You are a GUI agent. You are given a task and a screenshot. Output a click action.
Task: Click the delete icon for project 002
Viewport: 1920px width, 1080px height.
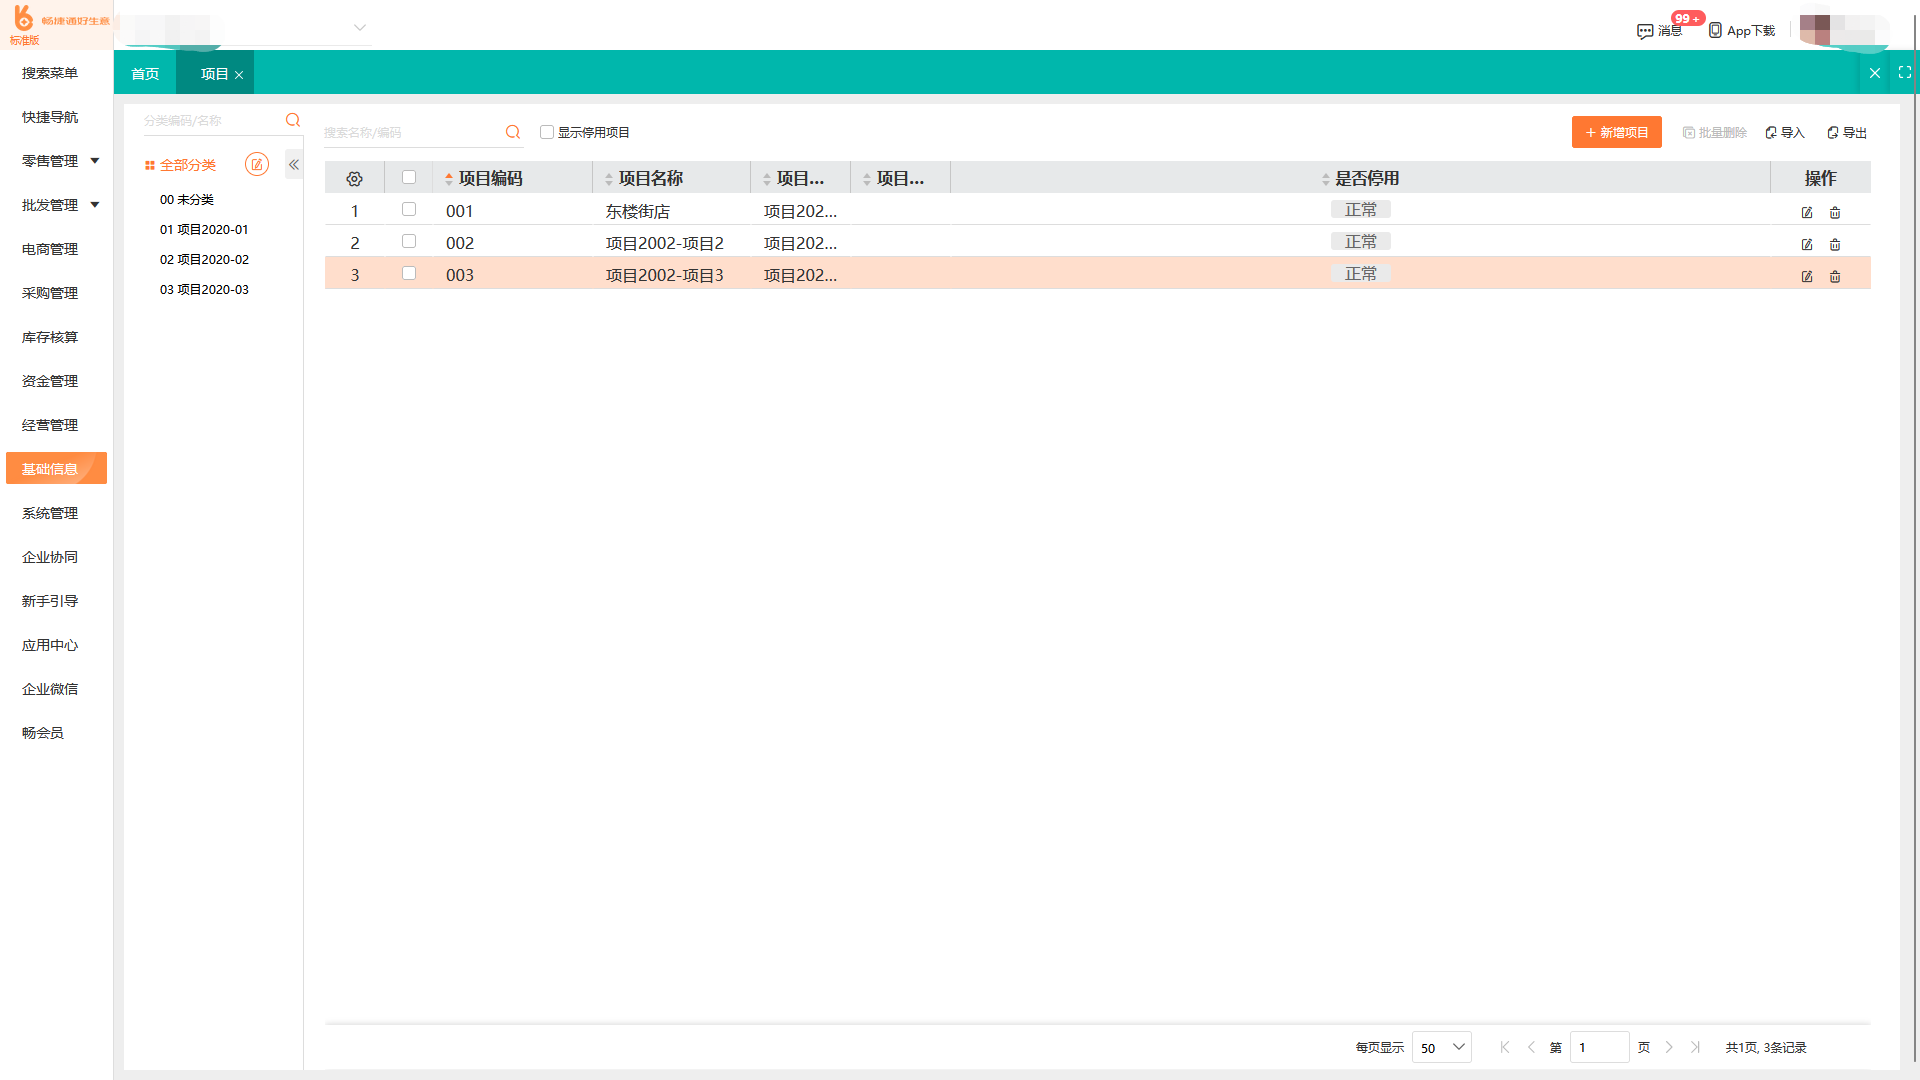coord(1836,243)
